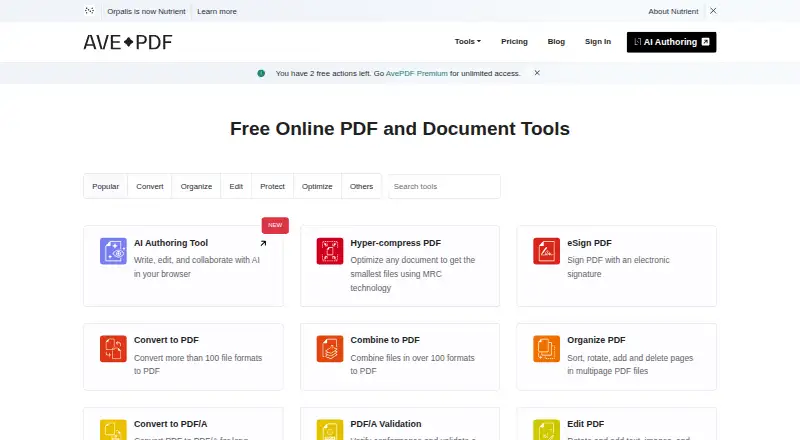Image resolution: width=800 pixels, height=440 pixels.
Task: Select the Popular tab
Action: (x=106, y=186)
